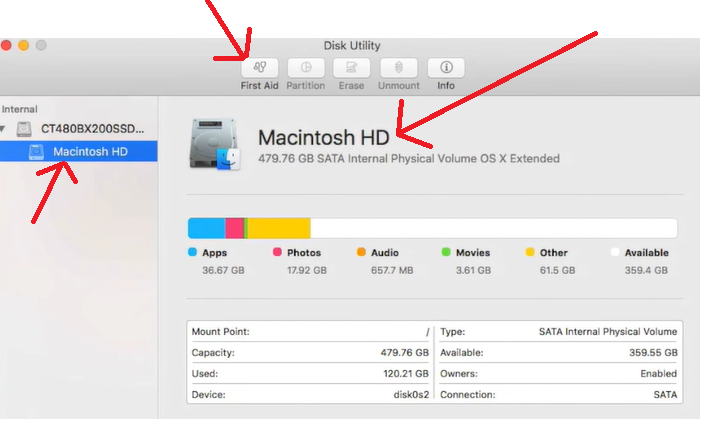Click the 3.61 GB Movies size

[x=473, y=270]
